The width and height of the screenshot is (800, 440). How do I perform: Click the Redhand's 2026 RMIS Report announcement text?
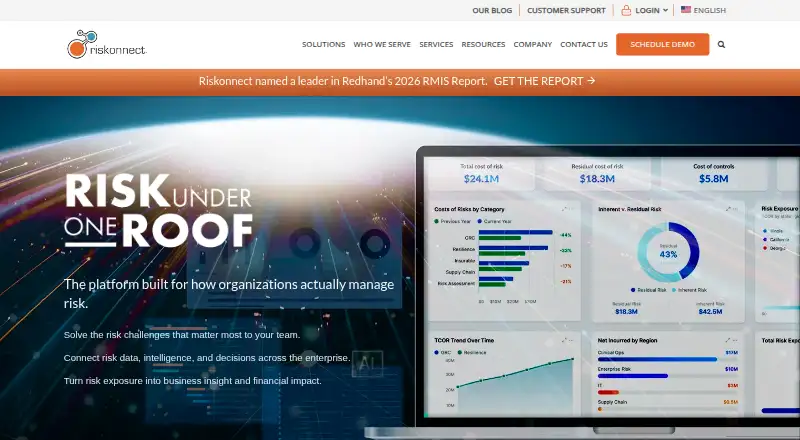(343, 81)
